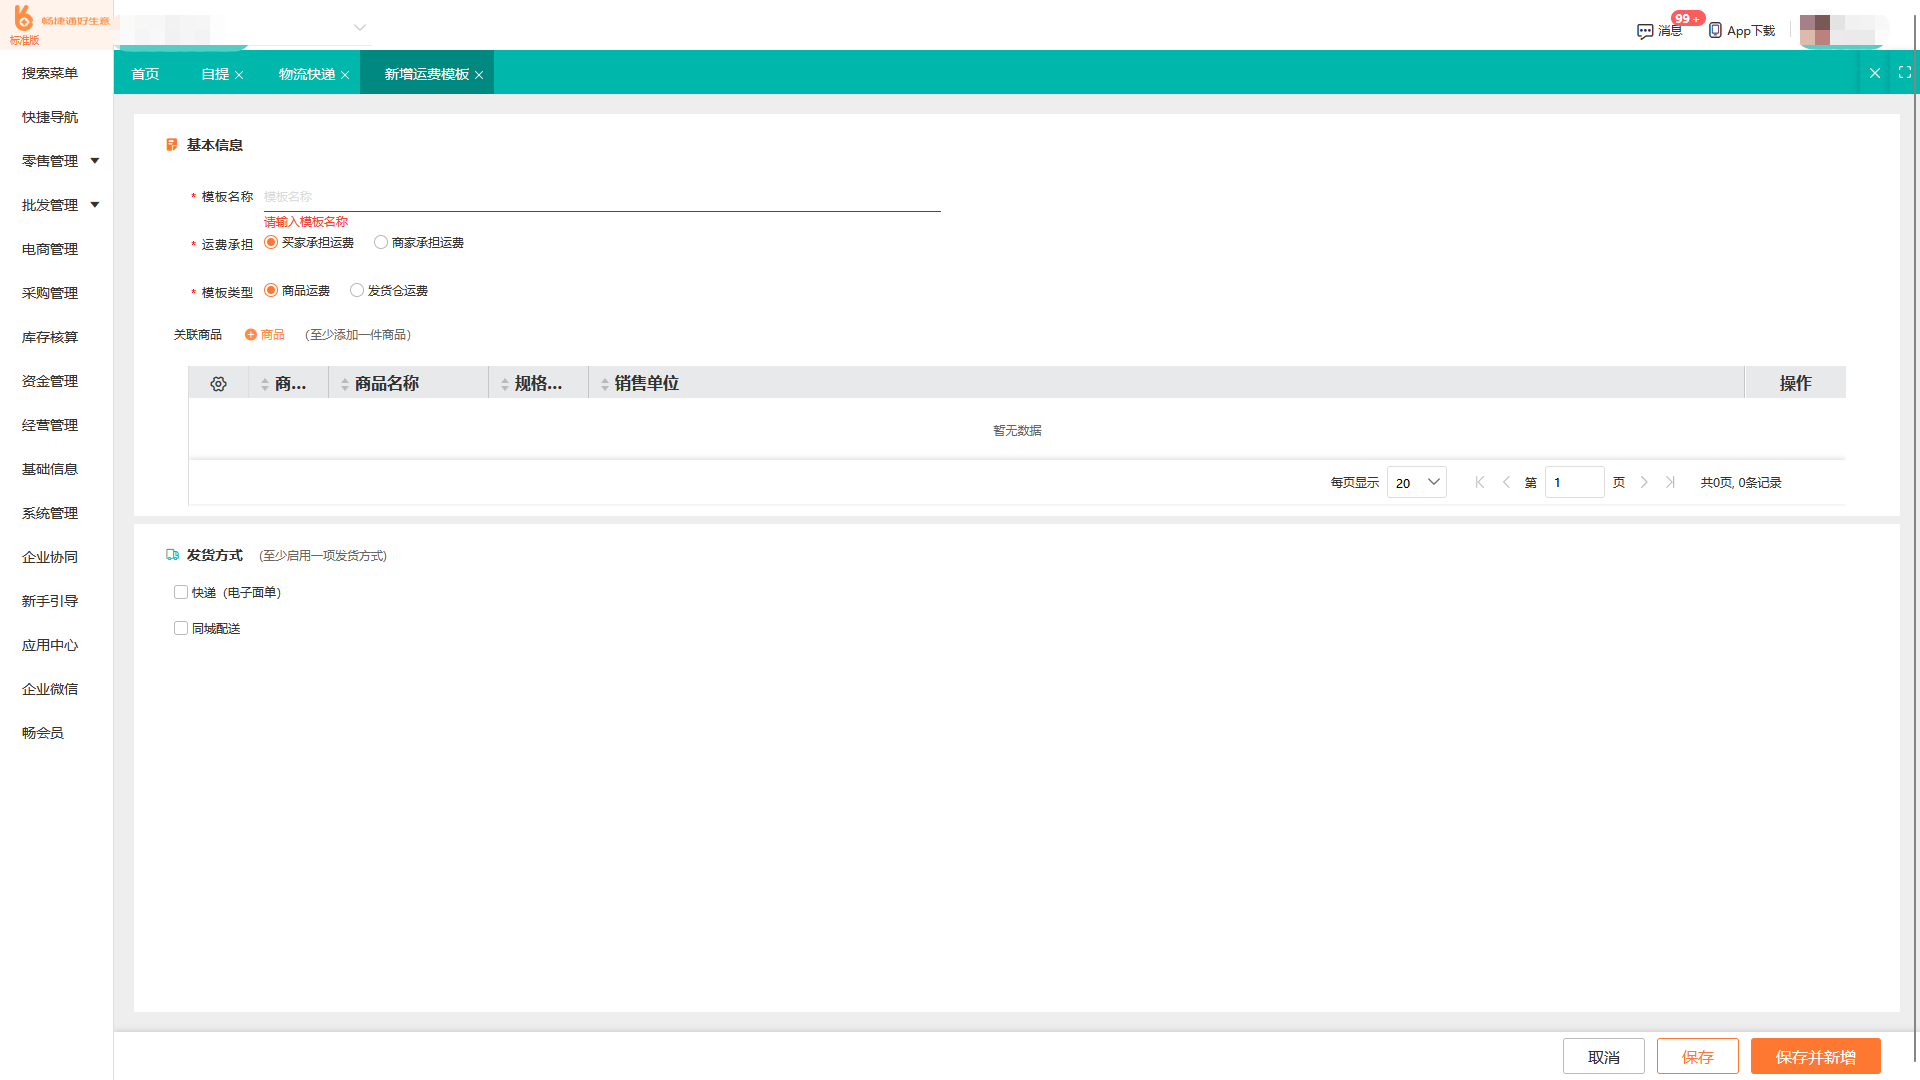
Task: Expand 每页显示 20 dropdown
Action: (1419, 481)
